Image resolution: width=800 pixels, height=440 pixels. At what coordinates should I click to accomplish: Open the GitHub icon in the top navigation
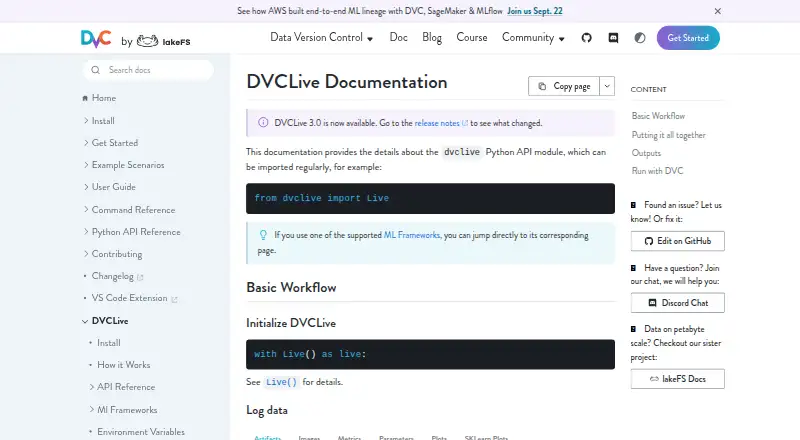(586, 38)
